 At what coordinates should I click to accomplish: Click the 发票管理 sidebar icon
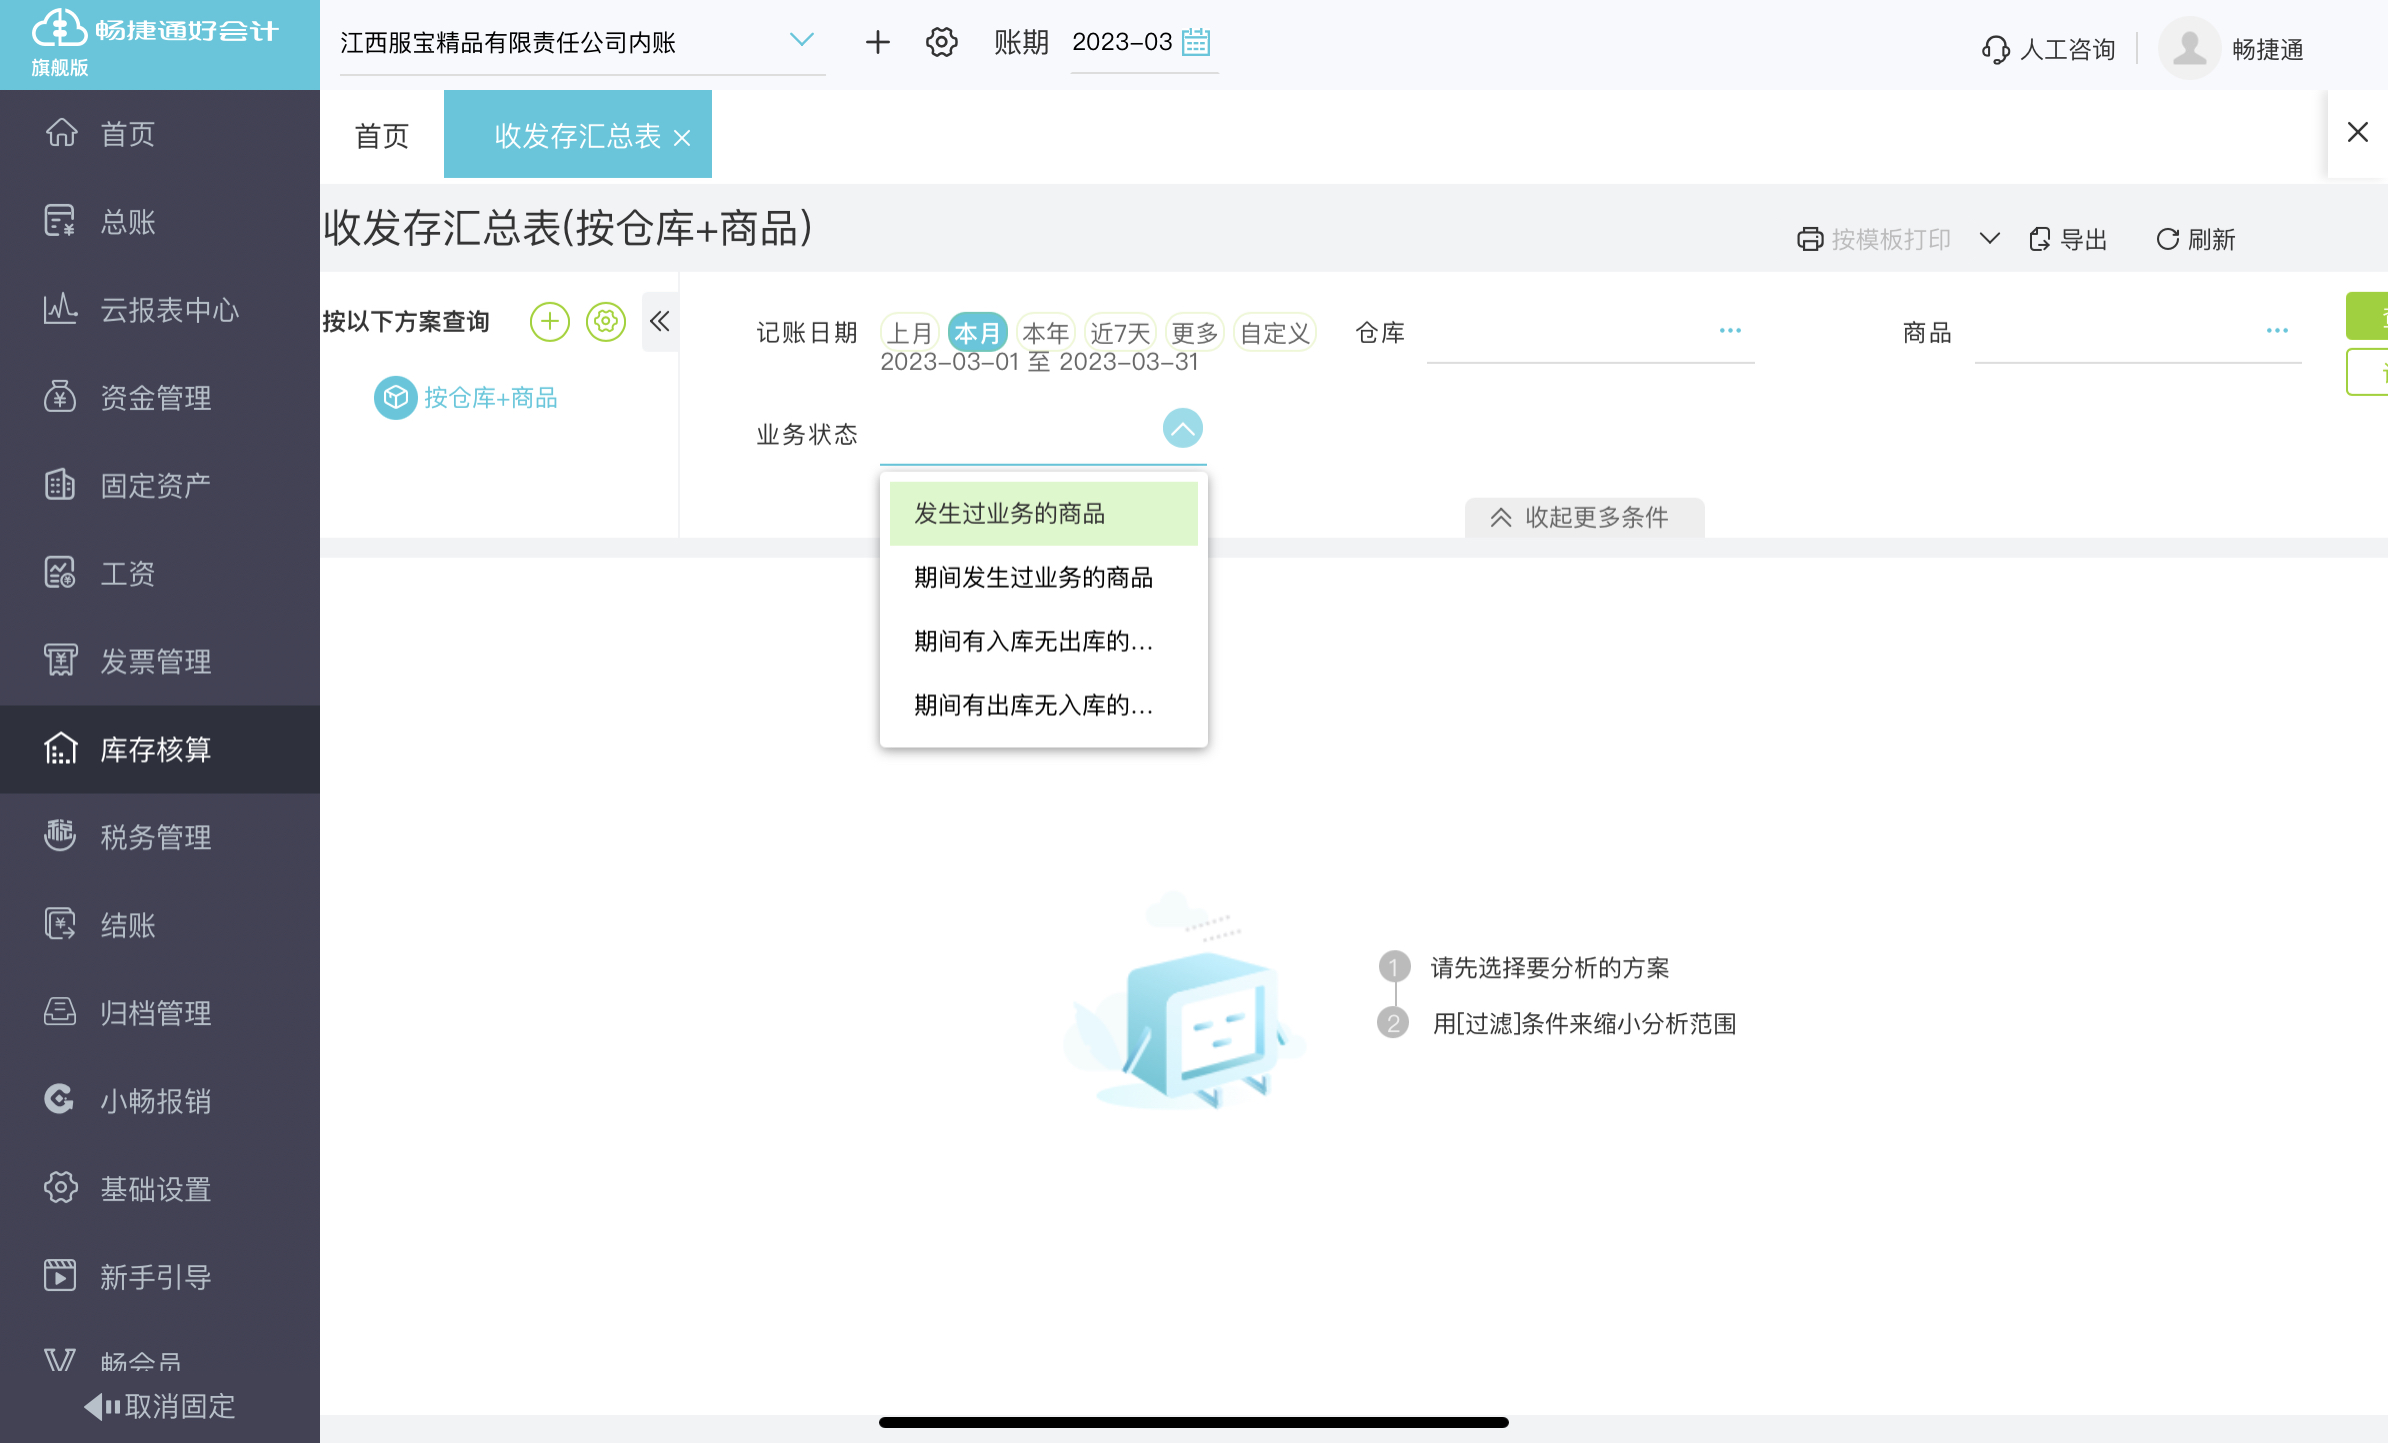pos(61,660)
